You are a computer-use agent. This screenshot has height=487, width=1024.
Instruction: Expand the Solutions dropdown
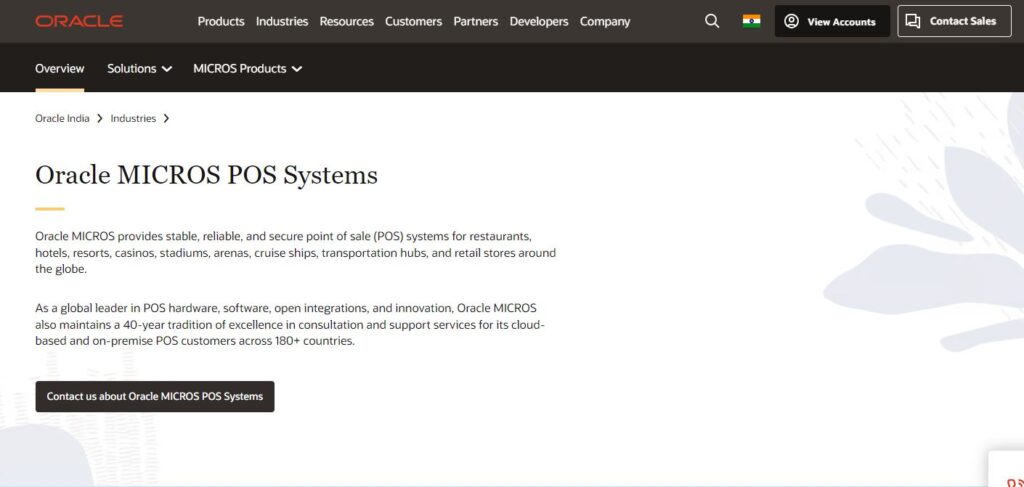(140, 69)
